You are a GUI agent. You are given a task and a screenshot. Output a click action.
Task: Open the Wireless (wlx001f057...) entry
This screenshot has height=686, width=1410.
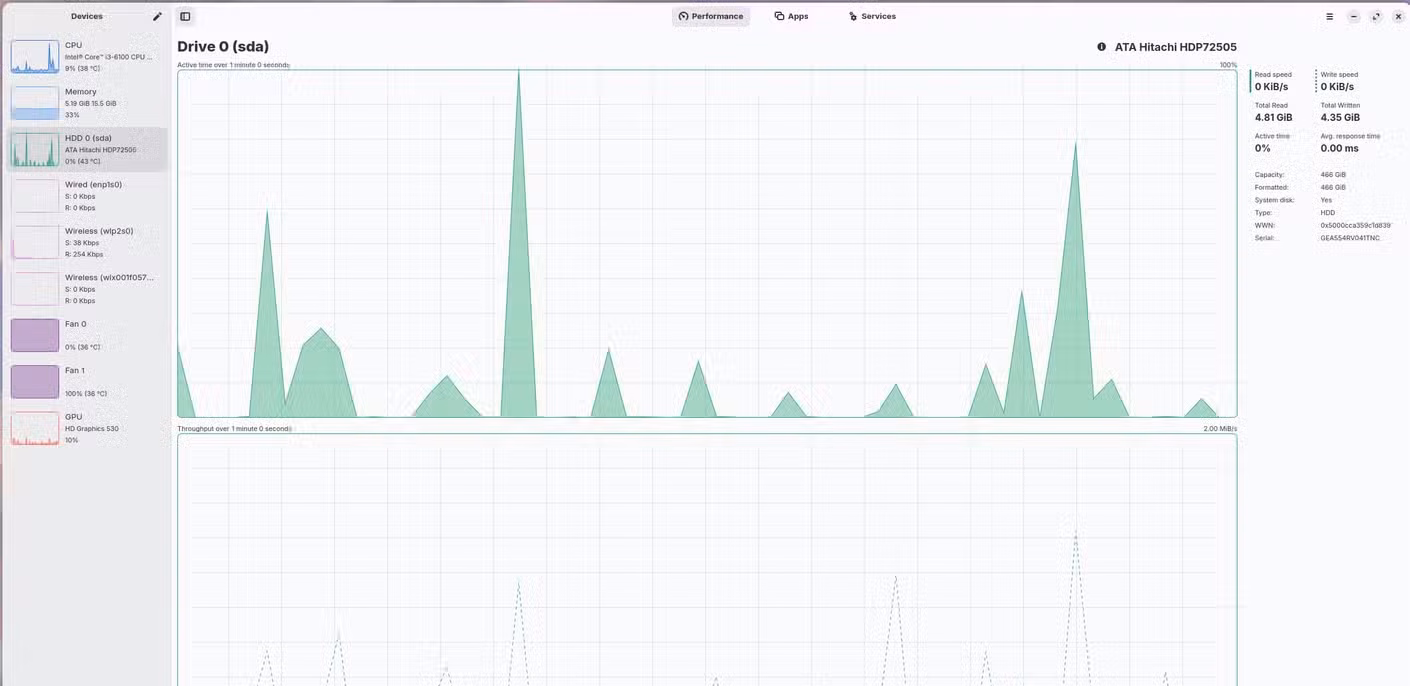pos(87,289)
